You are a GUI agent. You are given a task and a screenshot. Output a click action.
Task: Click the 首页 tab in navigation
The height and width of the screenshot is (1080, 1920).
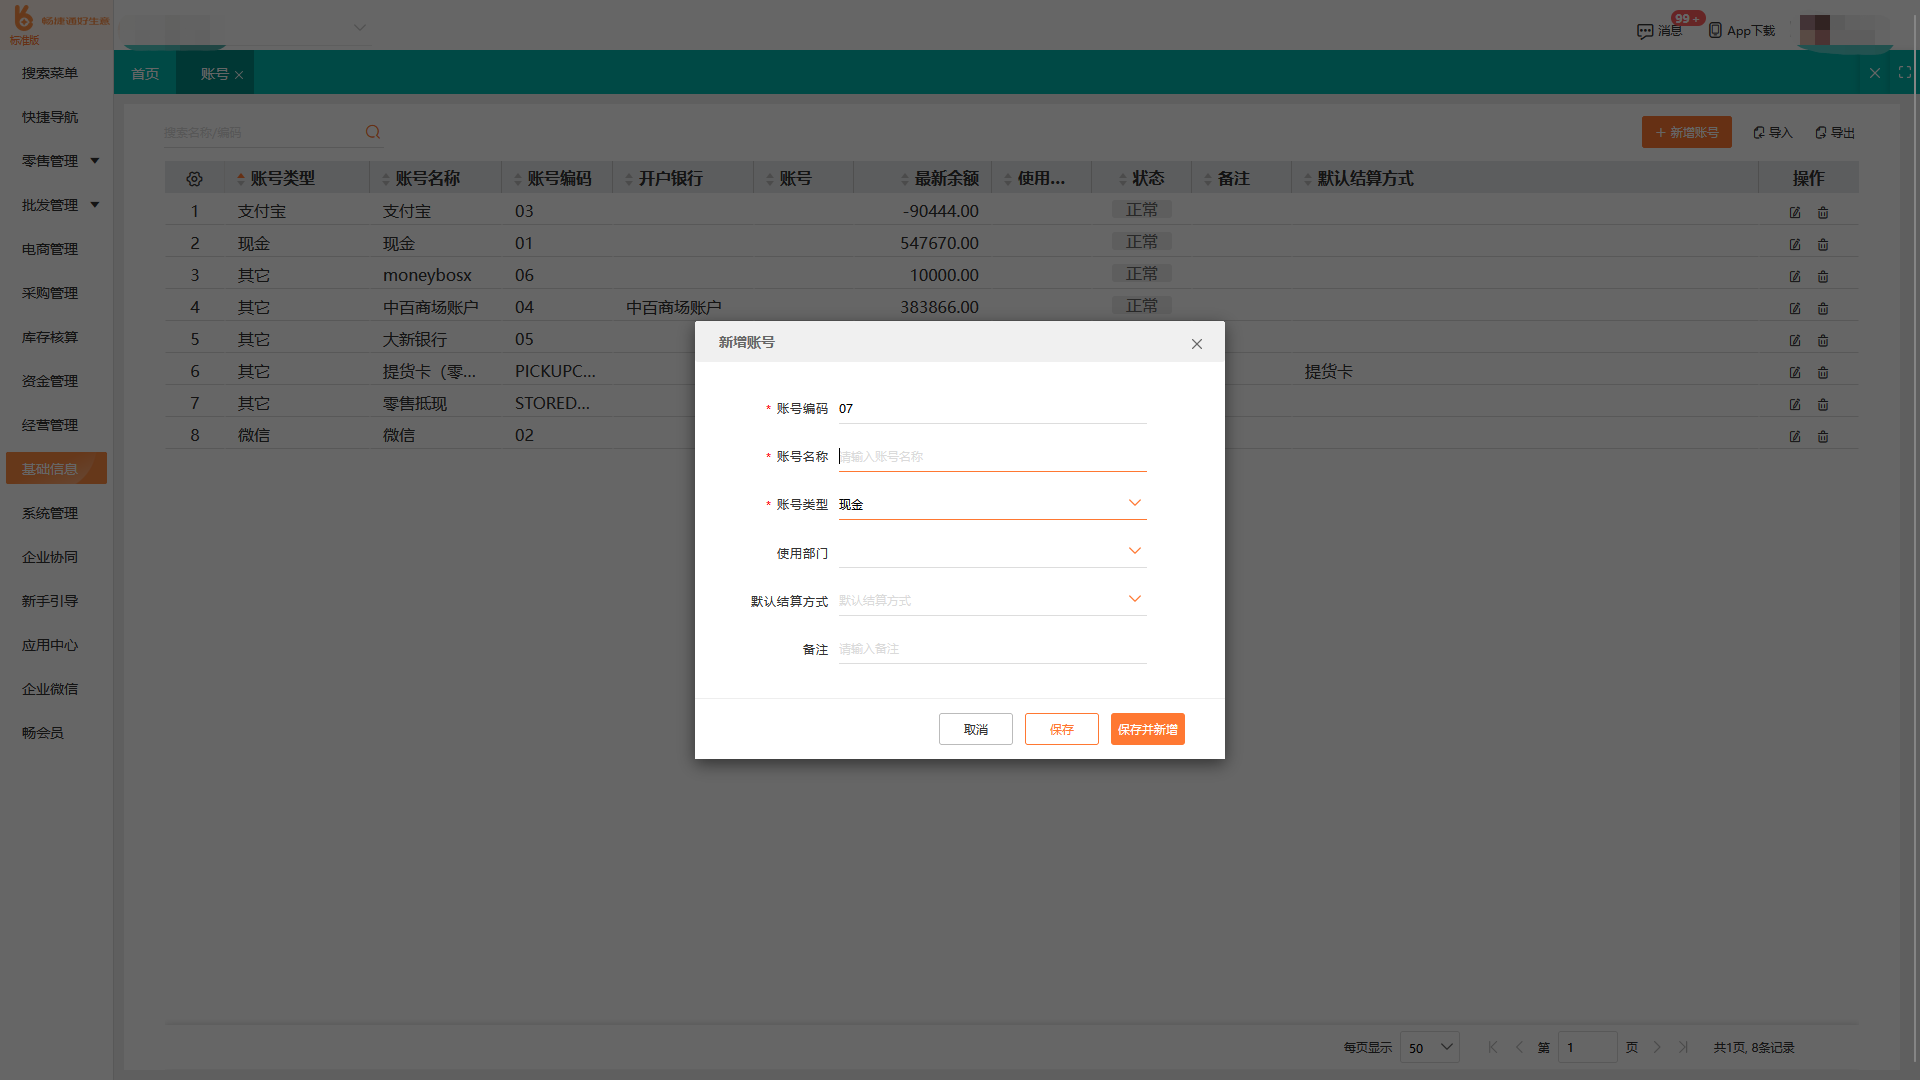pyautogui.click(x=144, y=74)
